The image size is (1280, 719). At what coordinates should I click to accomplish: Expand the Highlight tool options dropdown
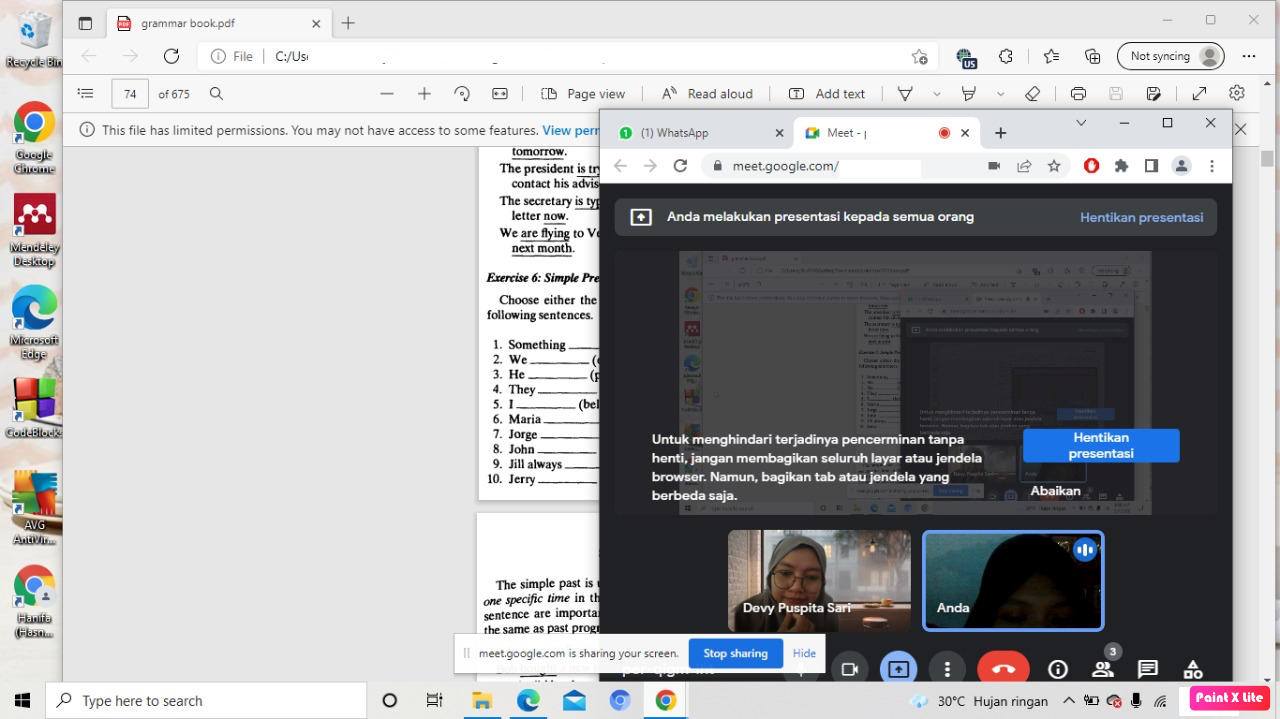(999, 94)
